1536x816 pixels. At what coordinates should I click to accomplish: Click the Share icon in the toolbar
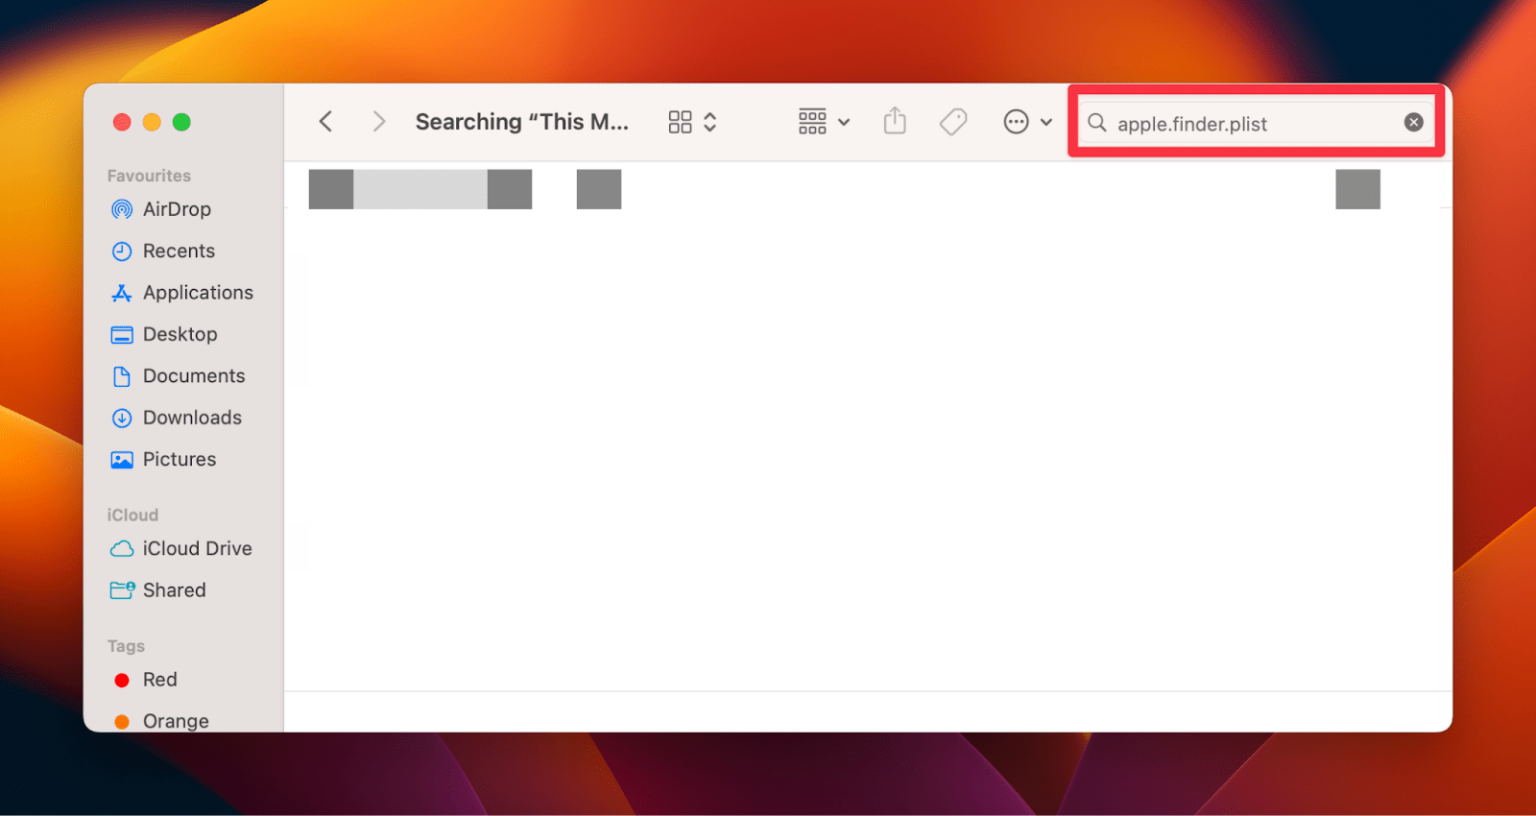(894, 121)
